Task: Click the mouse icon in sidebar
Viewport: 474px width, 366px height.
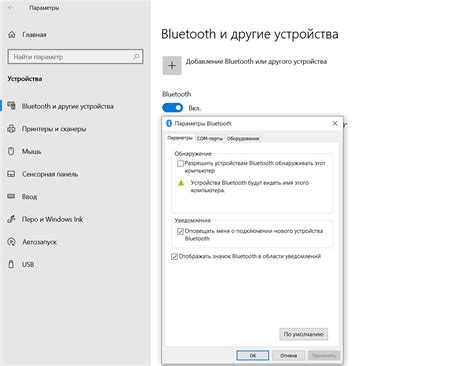Action: coord(11,151)
